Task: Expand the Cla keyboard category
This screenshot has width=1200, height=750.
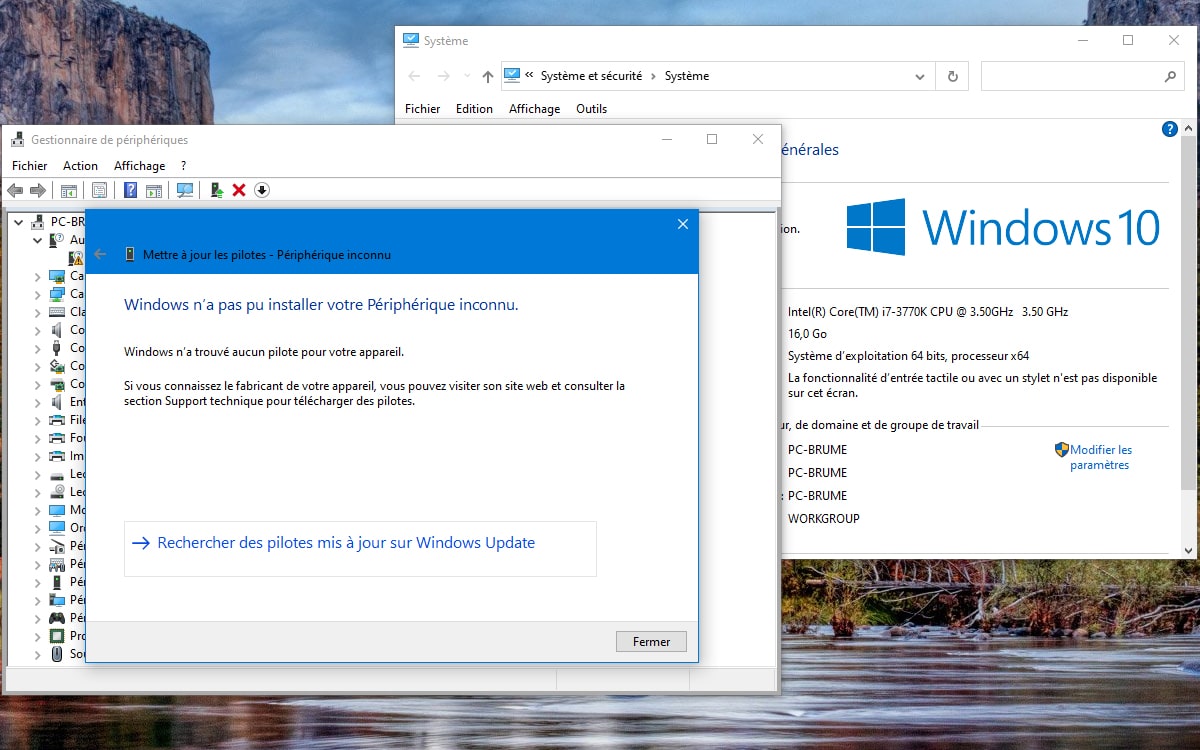Action: click(x=38, y=312)
